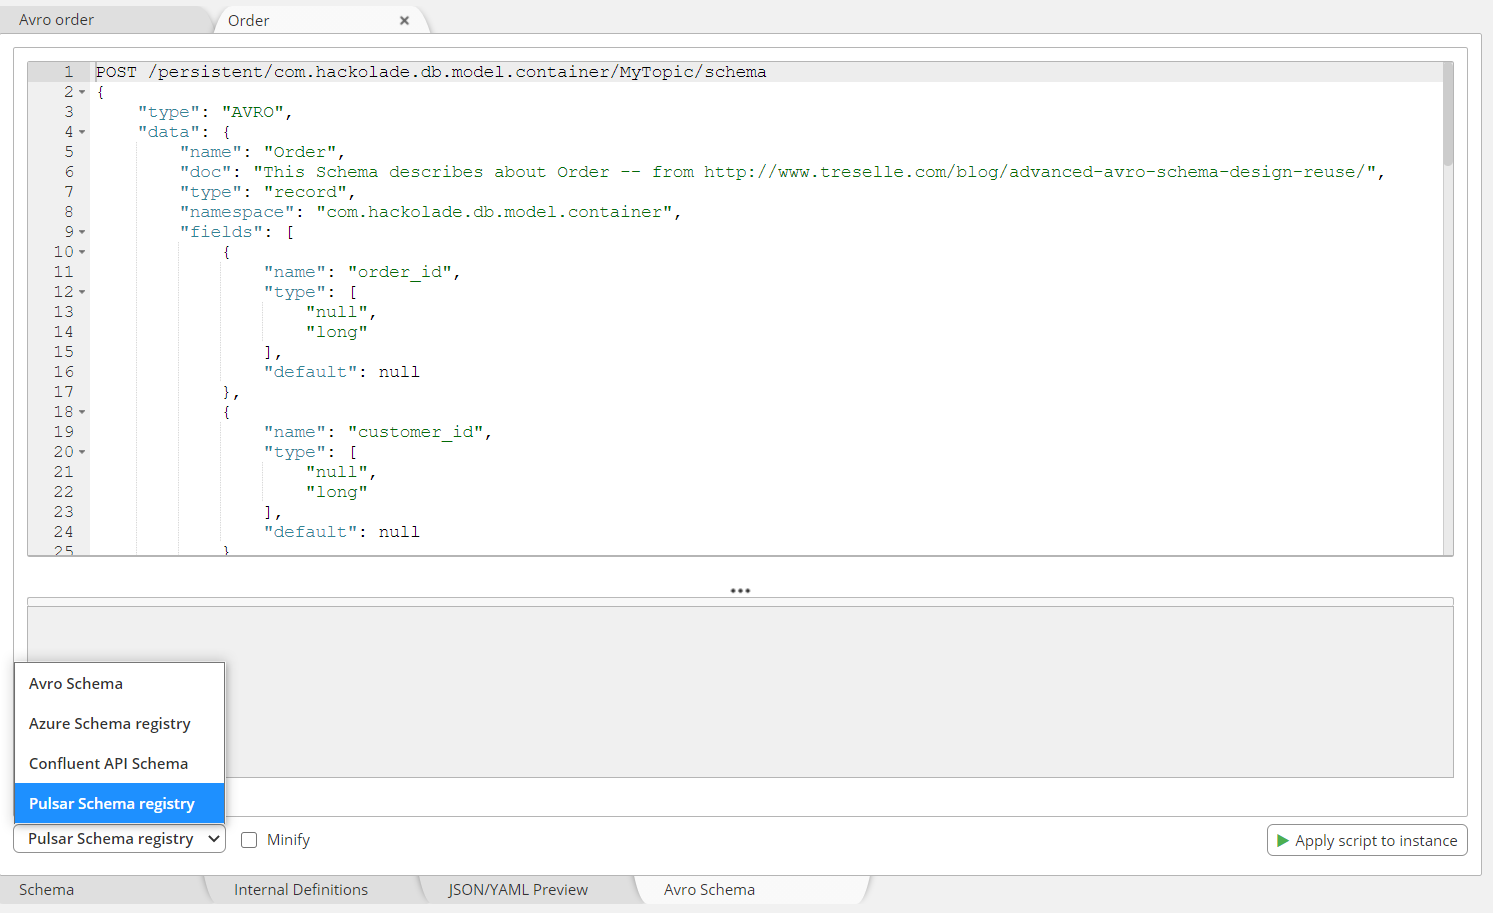Click the green play icon on Apply button
This screenshot has height=913, width=1493.
(x=1282, y=840)
